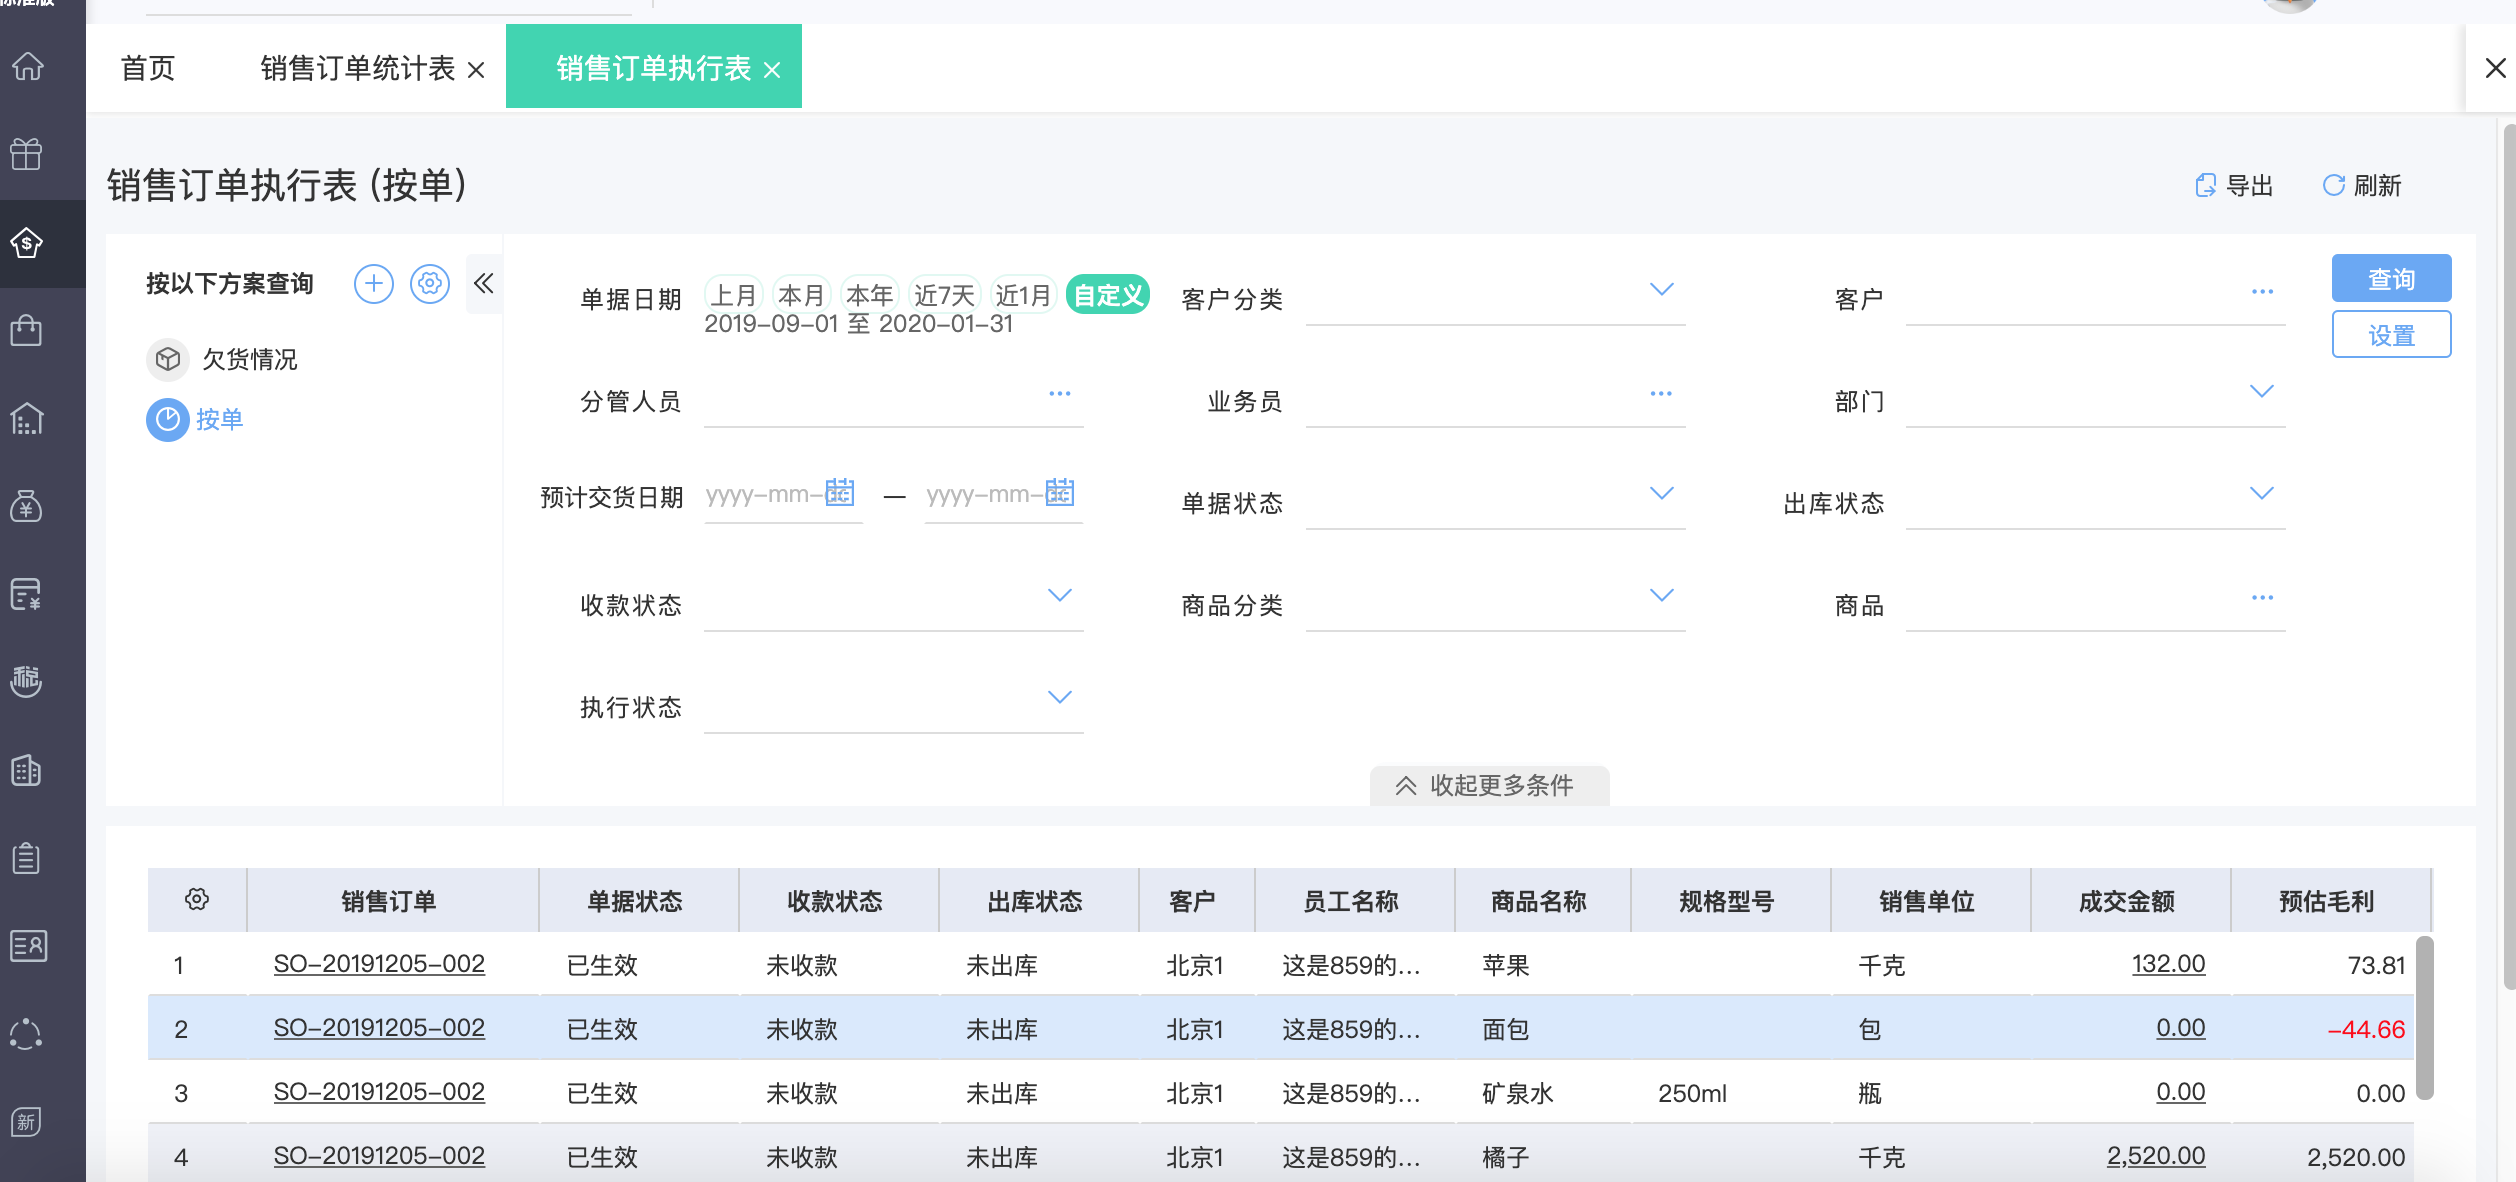Expand the 执行状态 dropdown
This screenshot has width=2516, height=1182.
(1057, 702)
